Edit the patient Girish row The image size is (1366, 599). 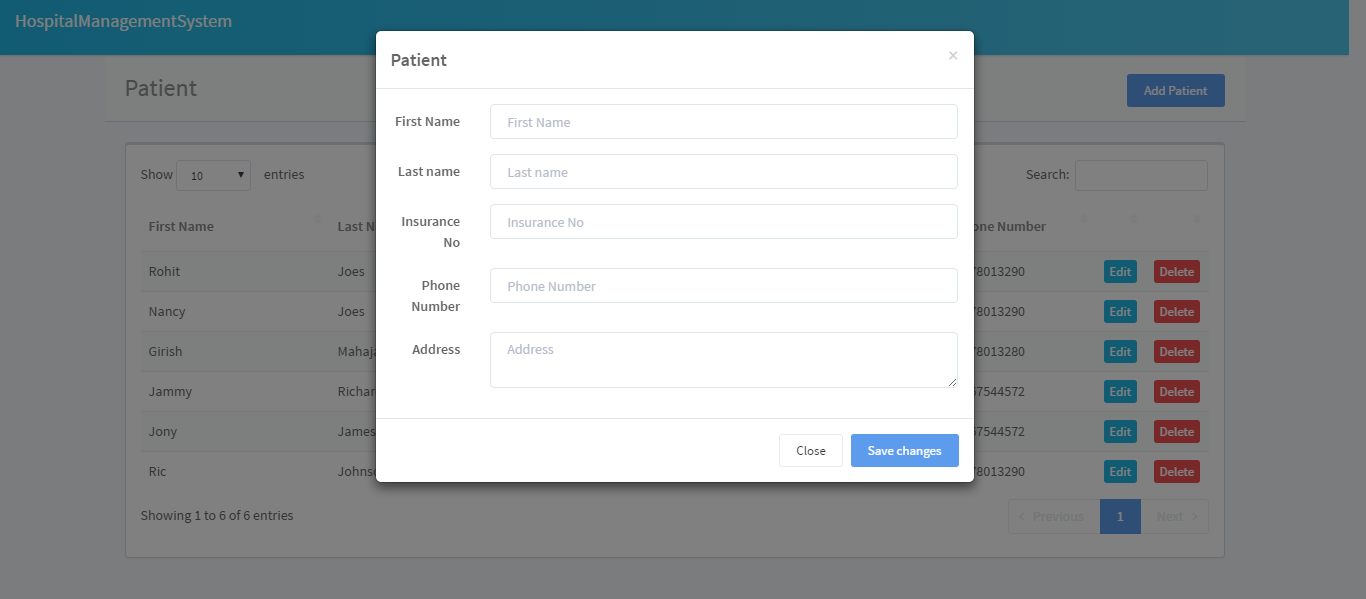pos(1120,352)
